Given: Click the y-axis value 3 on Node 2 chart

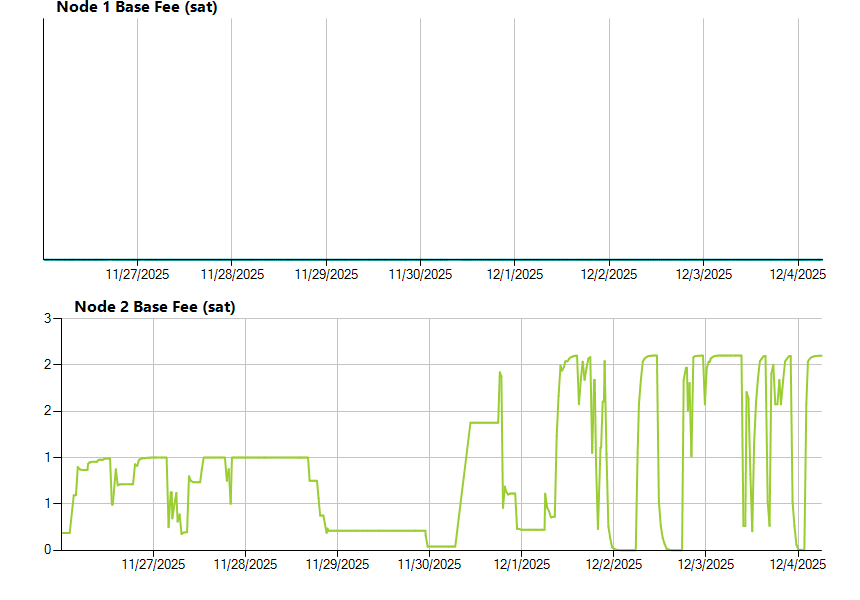Looking at the screenshot, I should click(47, 319).
